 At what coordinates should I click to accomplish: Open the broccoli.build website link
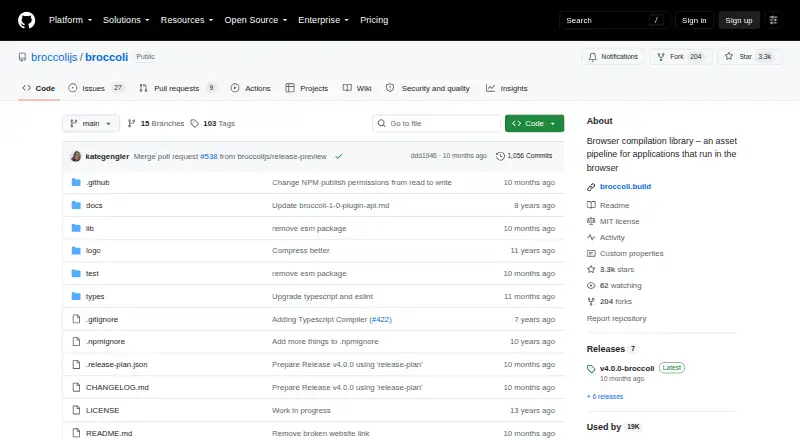click(x=626, y=186)
